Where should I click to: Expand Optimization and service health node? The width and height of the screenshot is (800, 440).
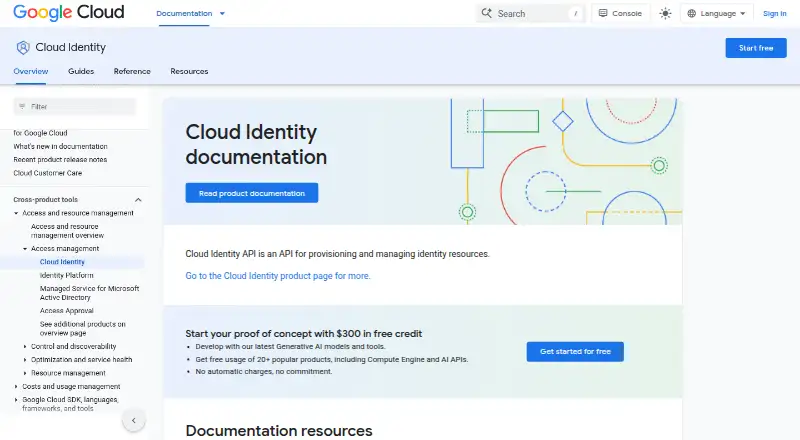pyautogui.click(x=25, y=360)
